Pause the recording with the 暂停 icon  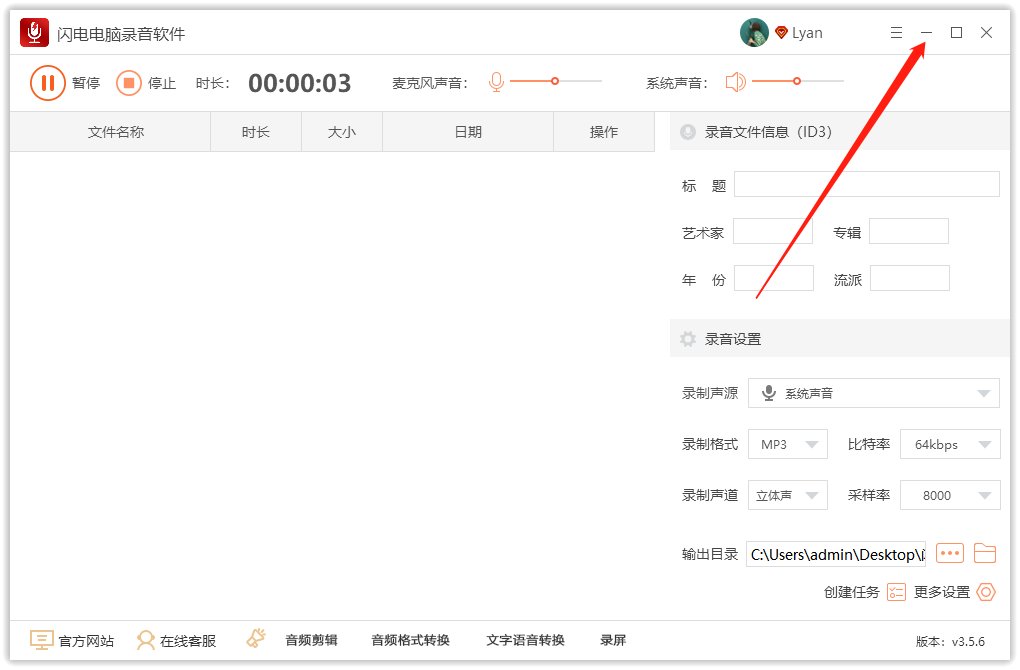point(47,83)
